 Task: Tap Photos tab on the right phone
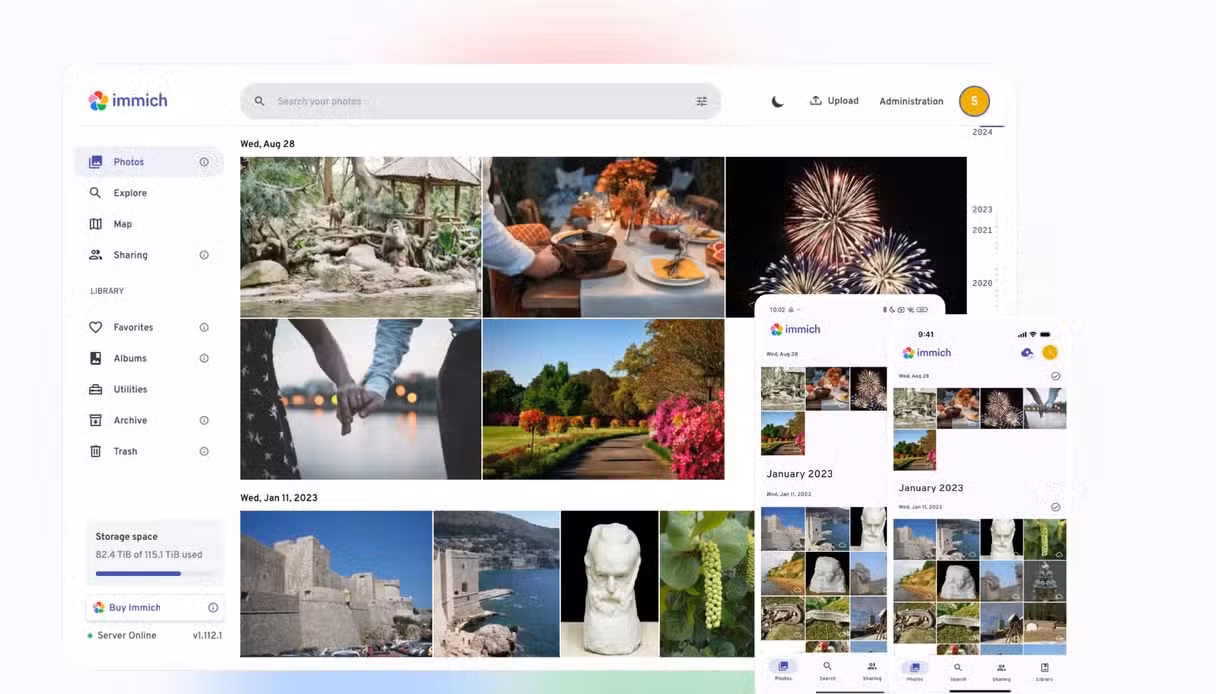[915, 671]
